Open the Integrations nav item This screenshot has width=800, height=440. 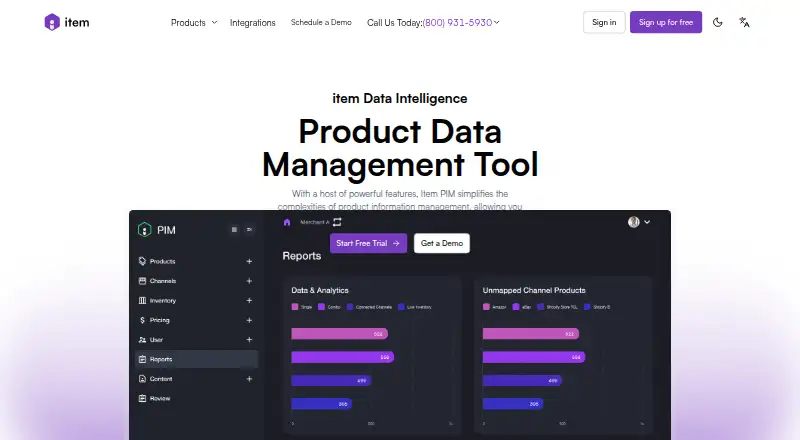(253, 22)
